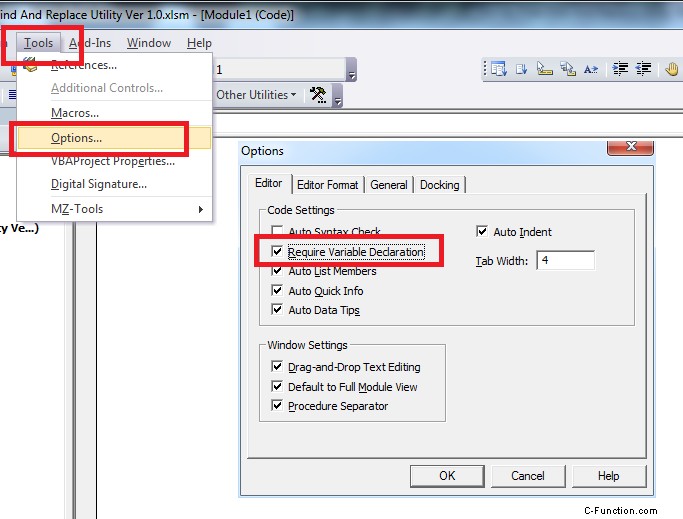Uncheck Require Variable Declaration
683x519 pixels.
(278, 252)
